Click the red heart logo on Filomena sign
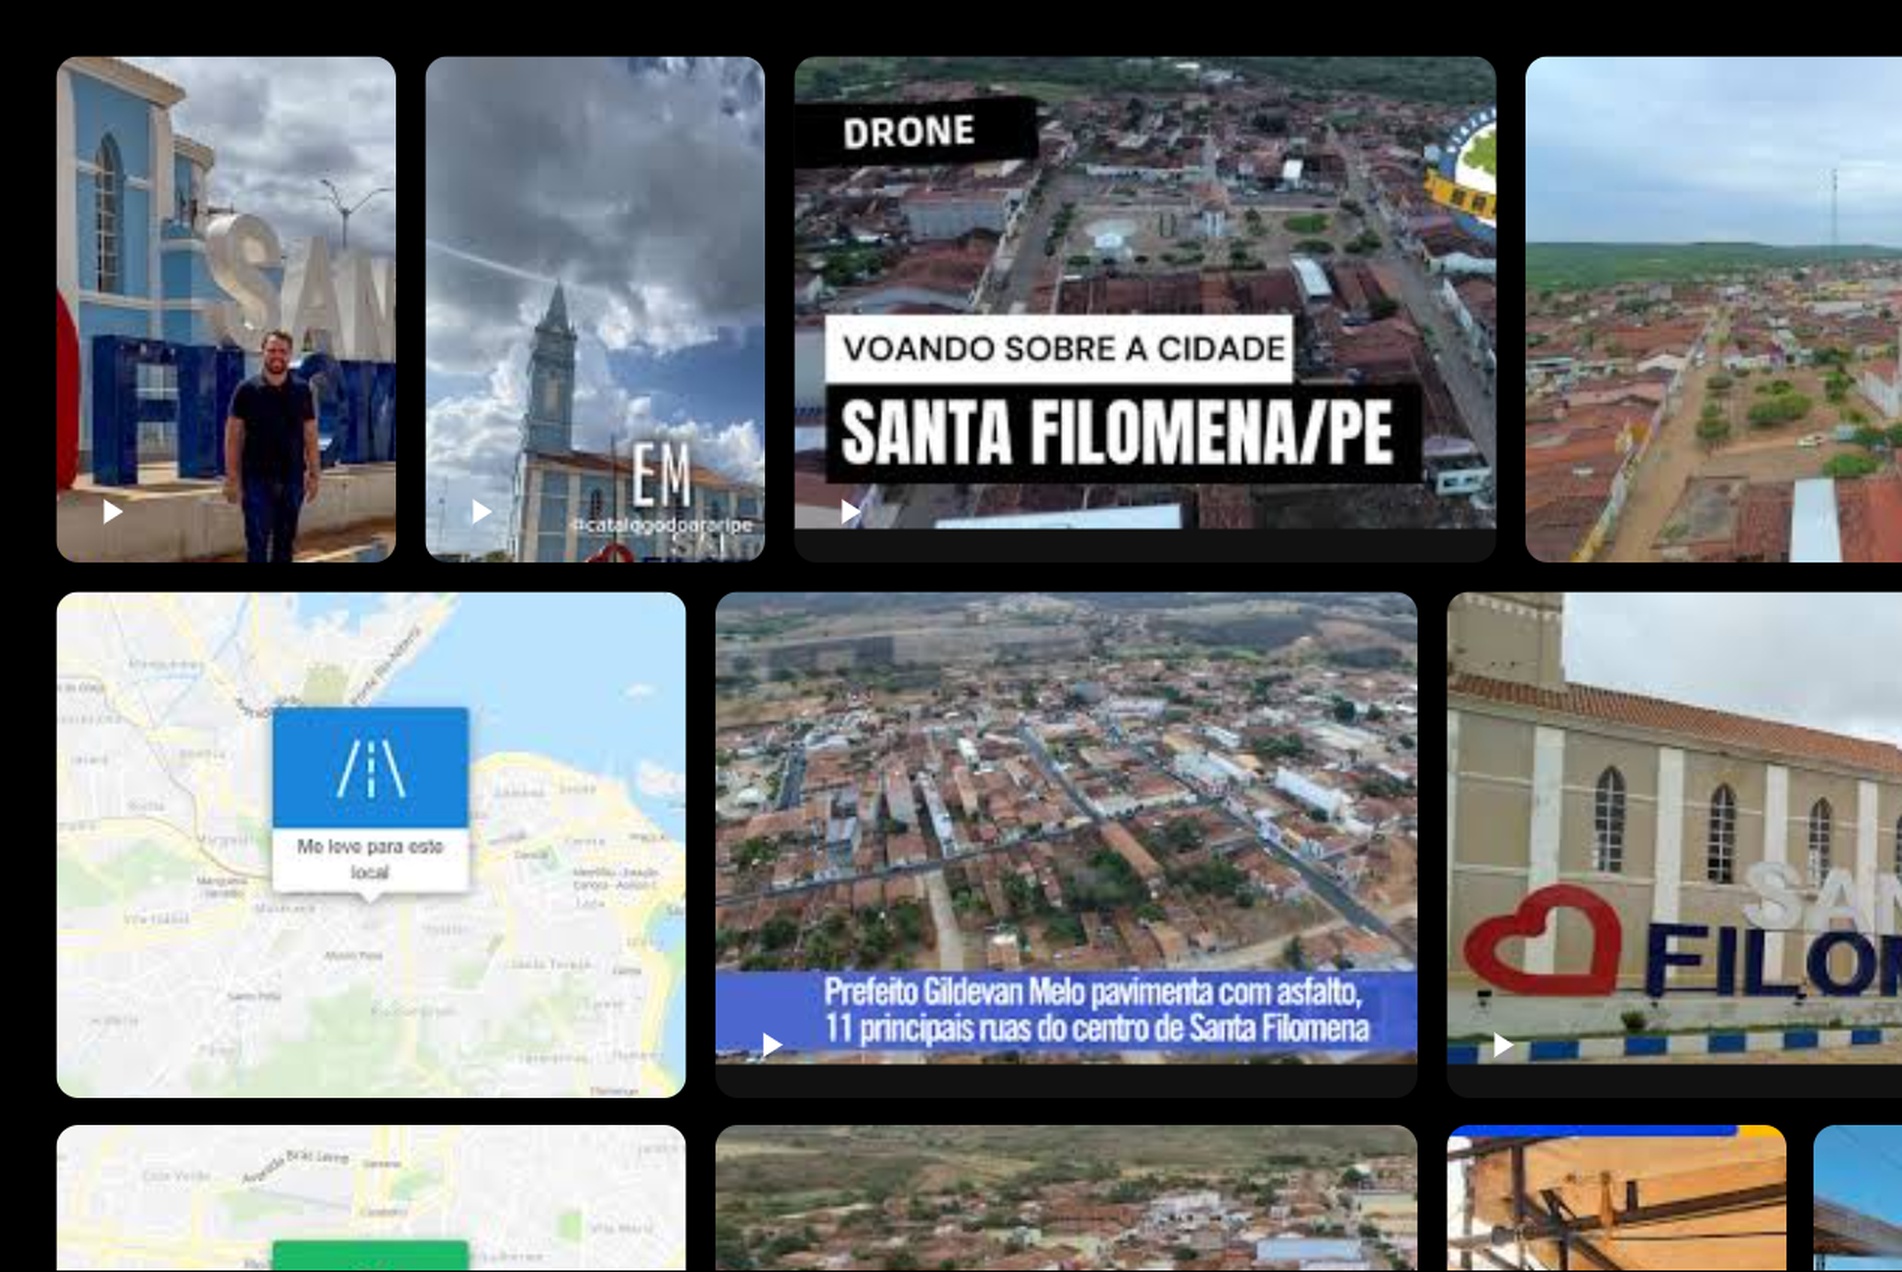 [x=1541, y=940]
